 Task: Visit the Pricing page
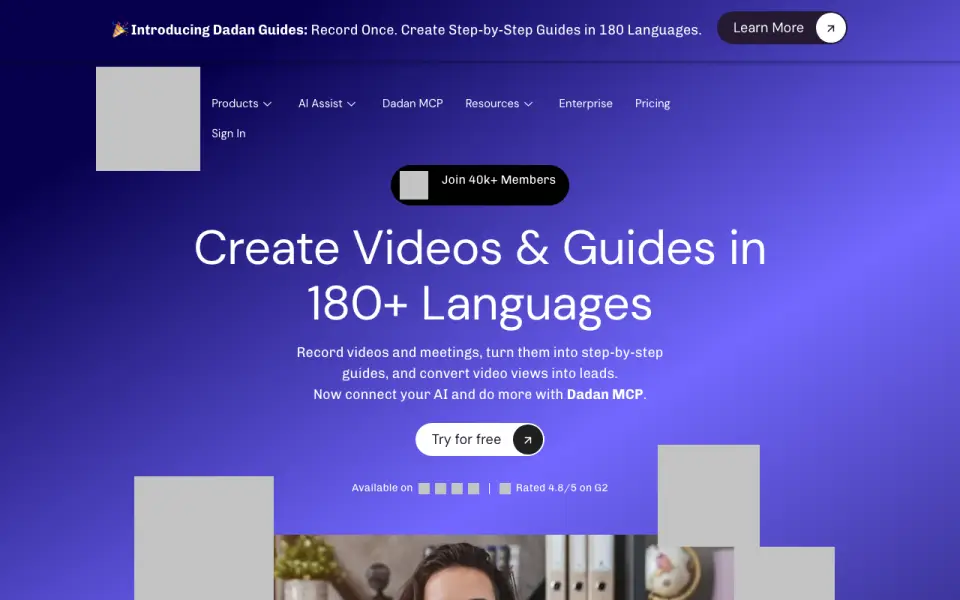tap(652, 103)
